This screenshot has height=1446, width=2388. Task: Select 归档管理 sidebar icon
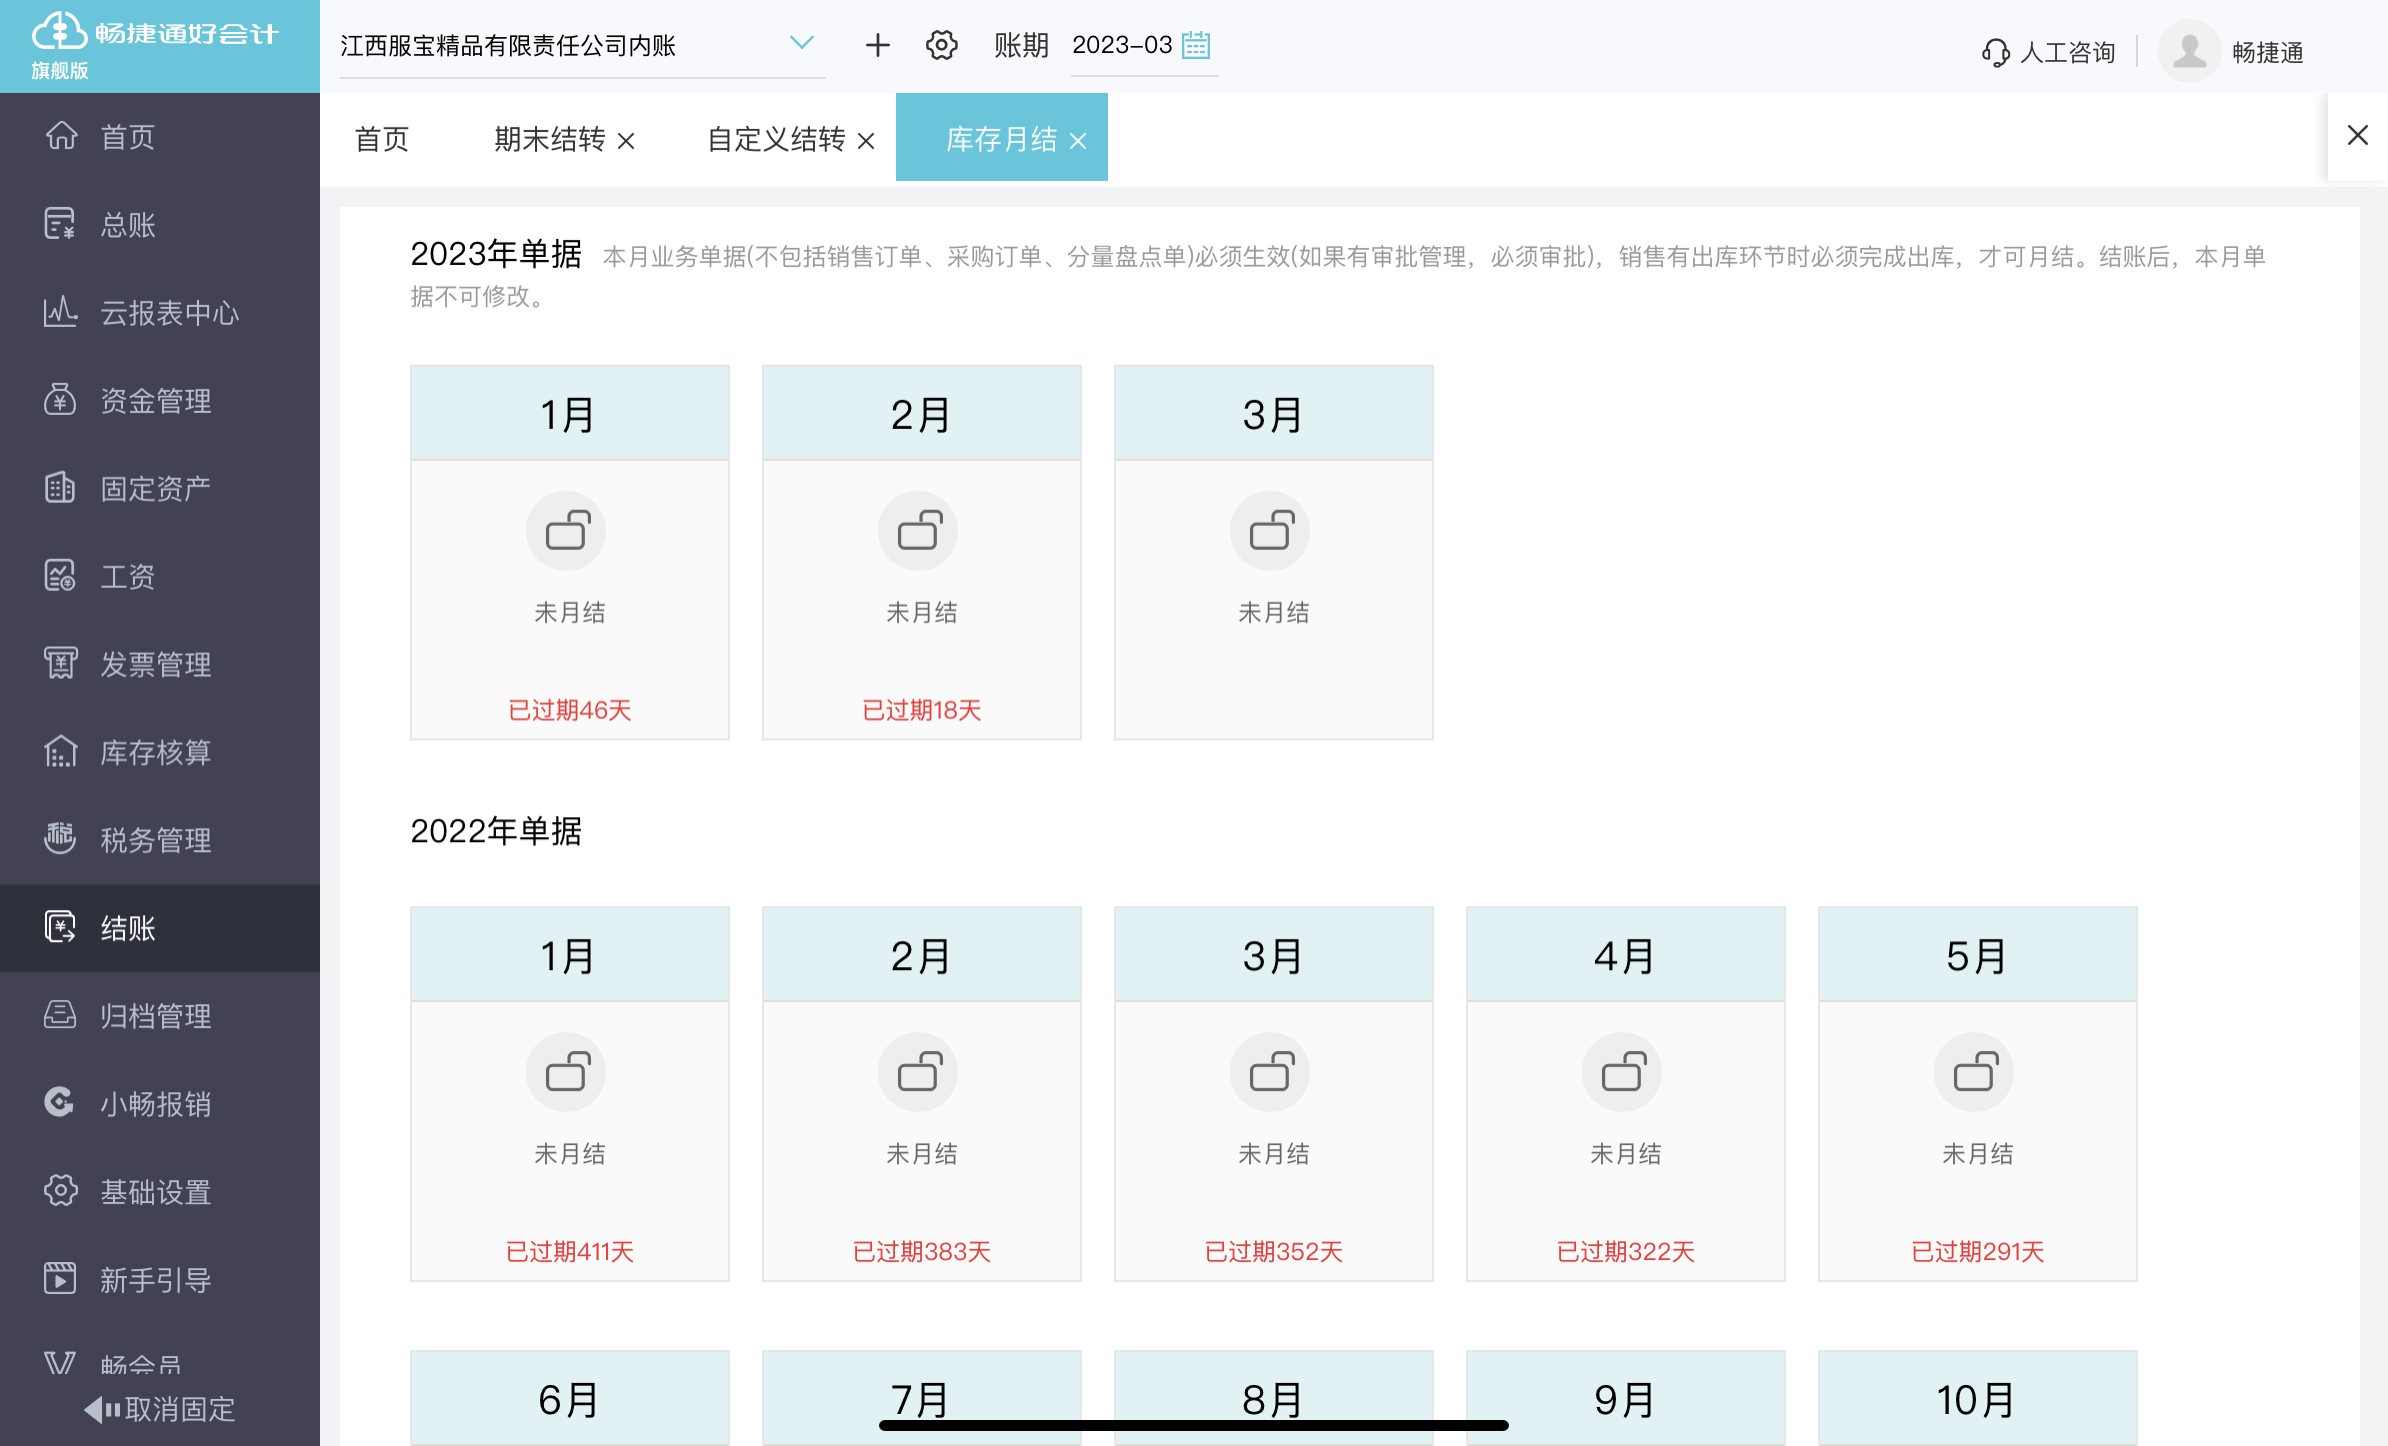pos(61,1016)
